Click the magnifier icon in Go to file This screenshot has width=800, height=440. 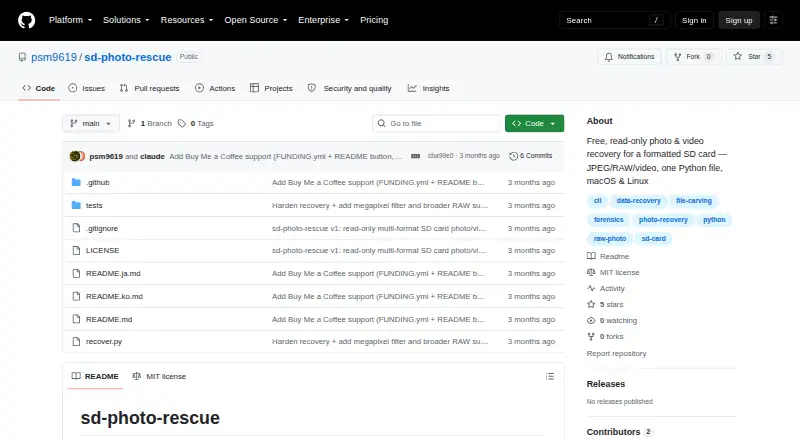click(381, 124)
